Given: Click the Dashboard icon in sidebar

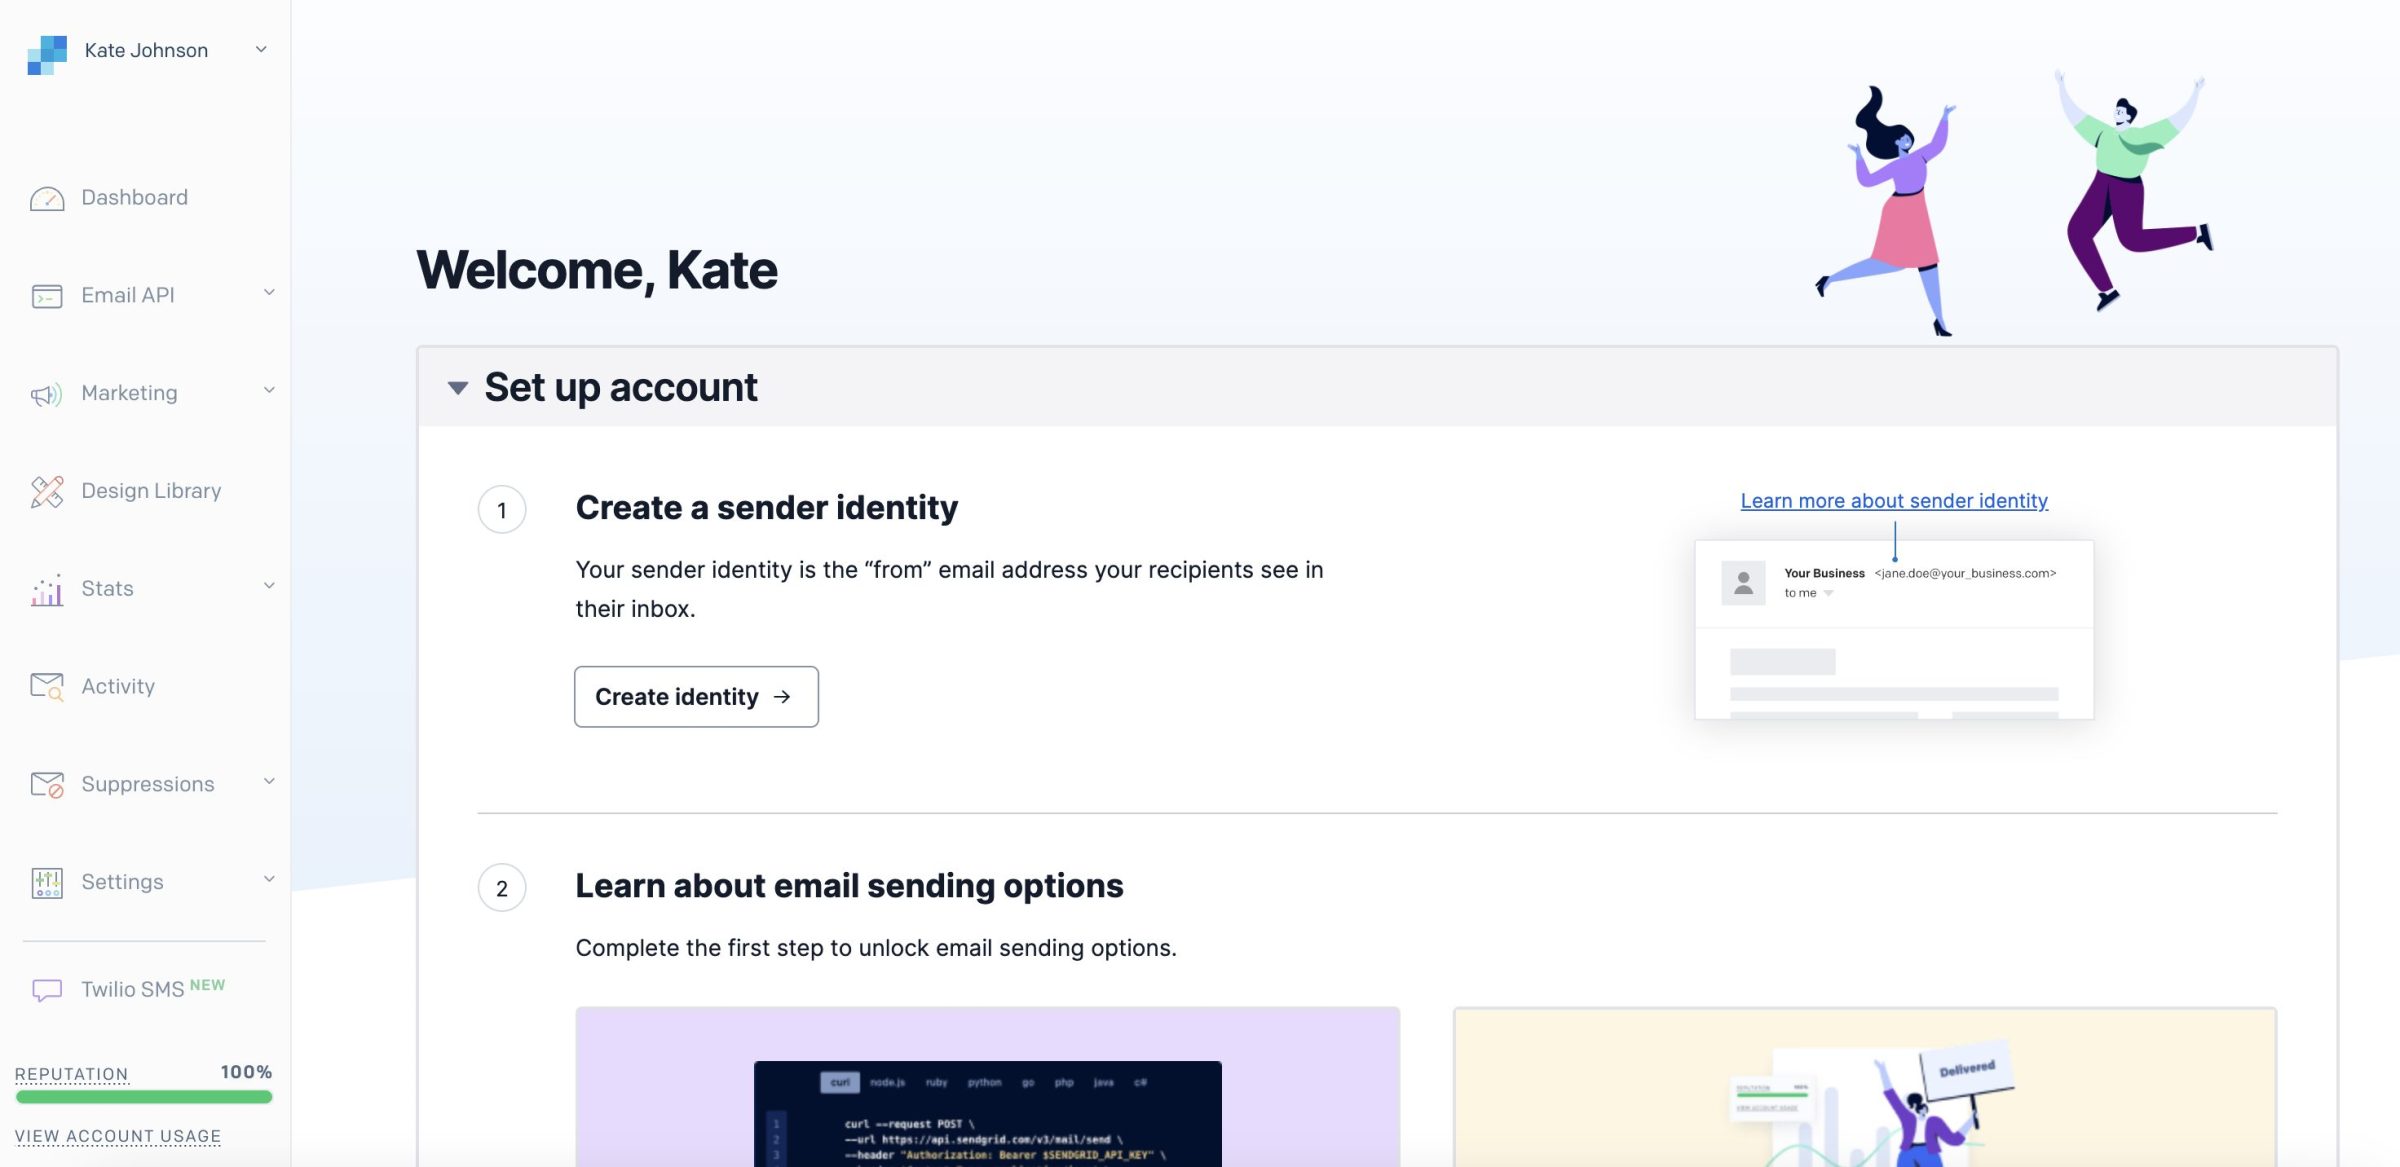Looking at the screenshot, I should tap(46, 194).
